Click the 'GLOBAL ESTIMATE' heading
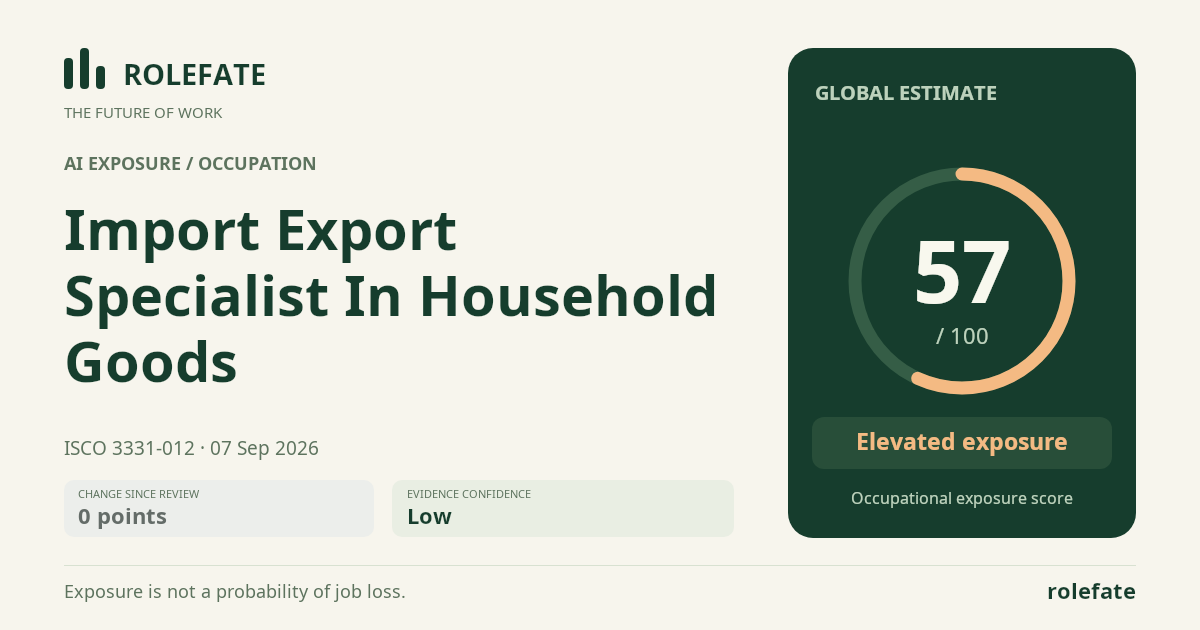The image size is (1200, 630). pos(906,93)
